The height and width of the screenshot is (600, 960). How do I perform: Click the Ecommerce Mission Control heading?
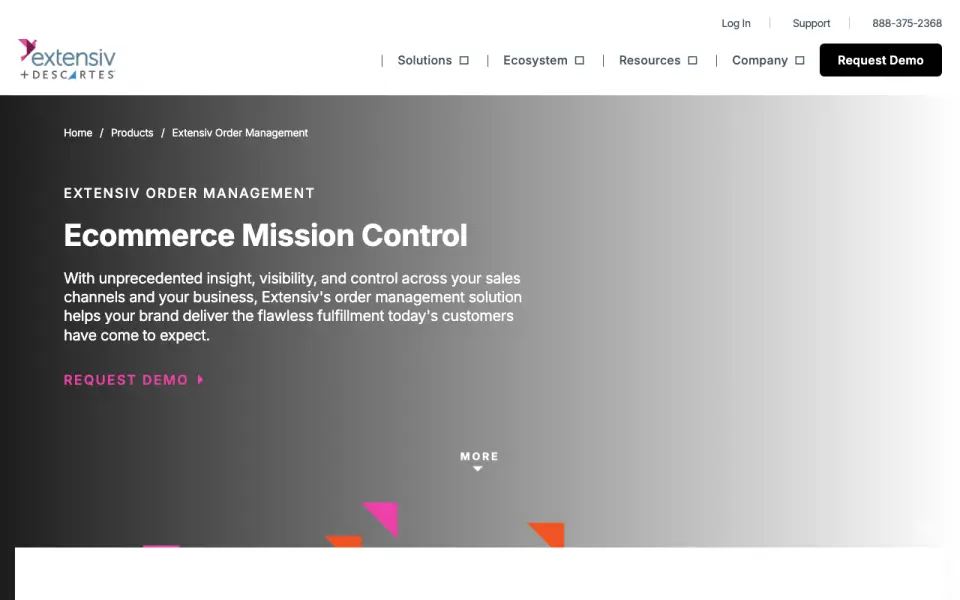(x=266, y=236)
